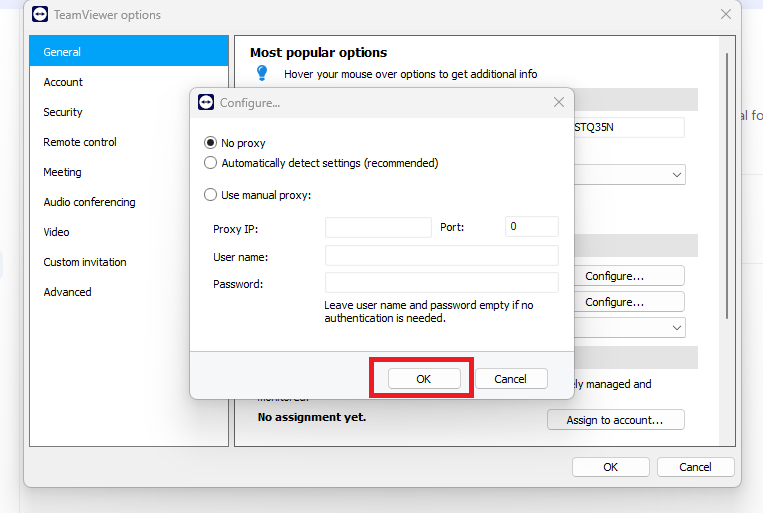This screenshot has width=763, height=525.
Task: Click the display name field containing STQ35N
Action: (x=629, y=127)
